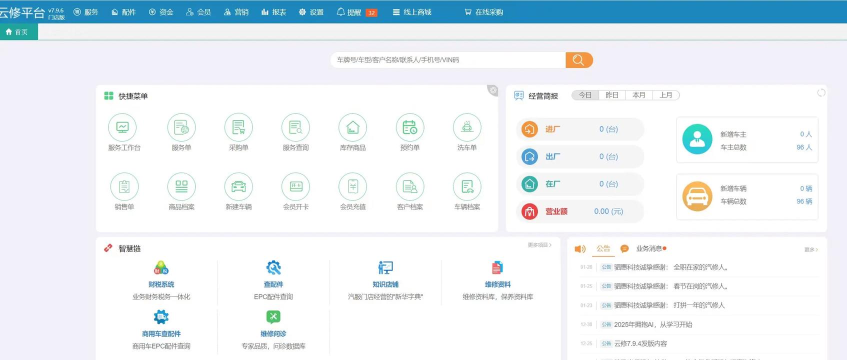
Task: Click the 进厂 0 (台) value
Action: click(608, 129)
